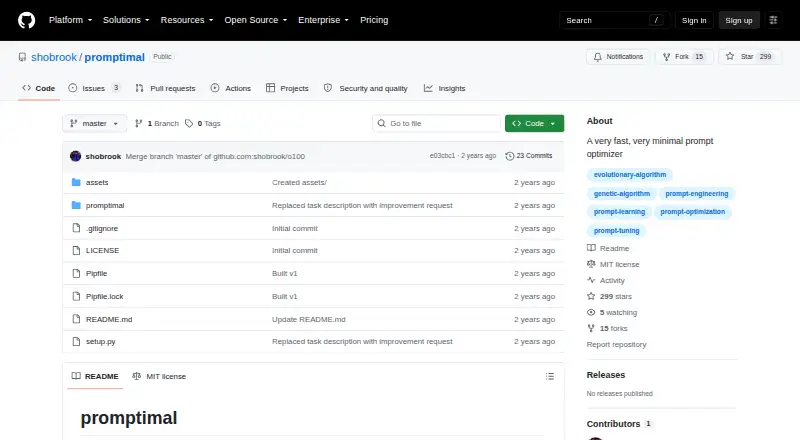Open the prompt-engineering topic tag
The height and width of the screenshot is (440, 800).
(696, 193)
